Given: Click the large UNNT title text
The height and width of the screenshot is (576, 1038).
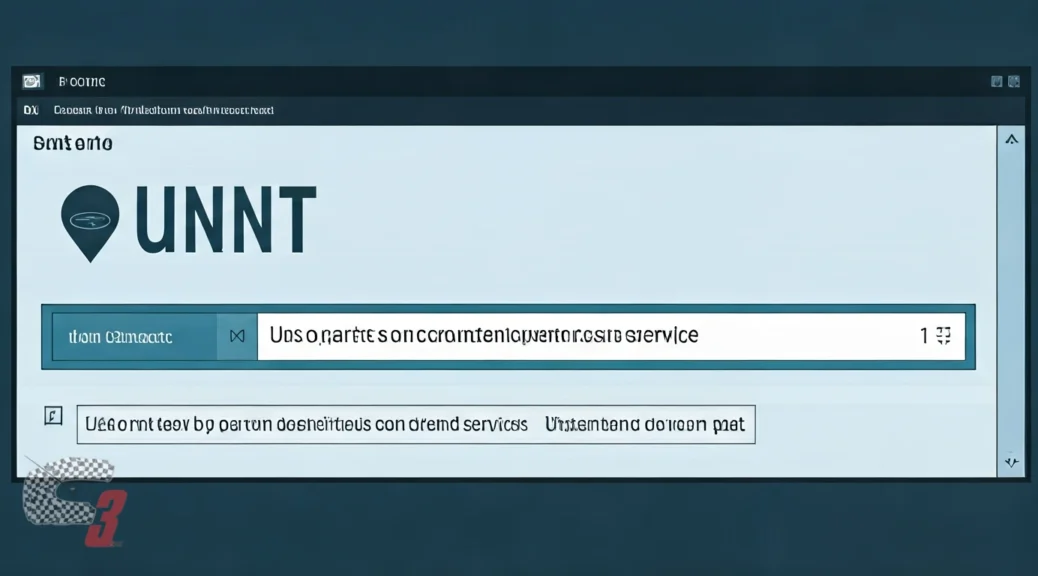Looking at the screenshot, I should pos(226,219).
